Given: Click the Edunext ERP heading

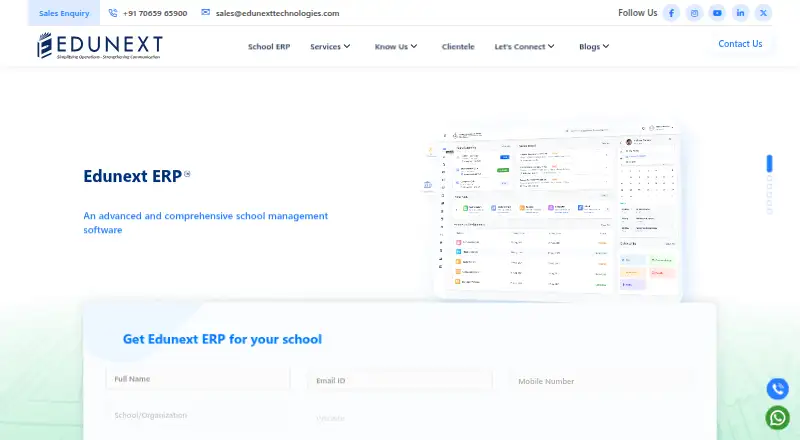Looking at the screenshot, I should tap(133, 176).
